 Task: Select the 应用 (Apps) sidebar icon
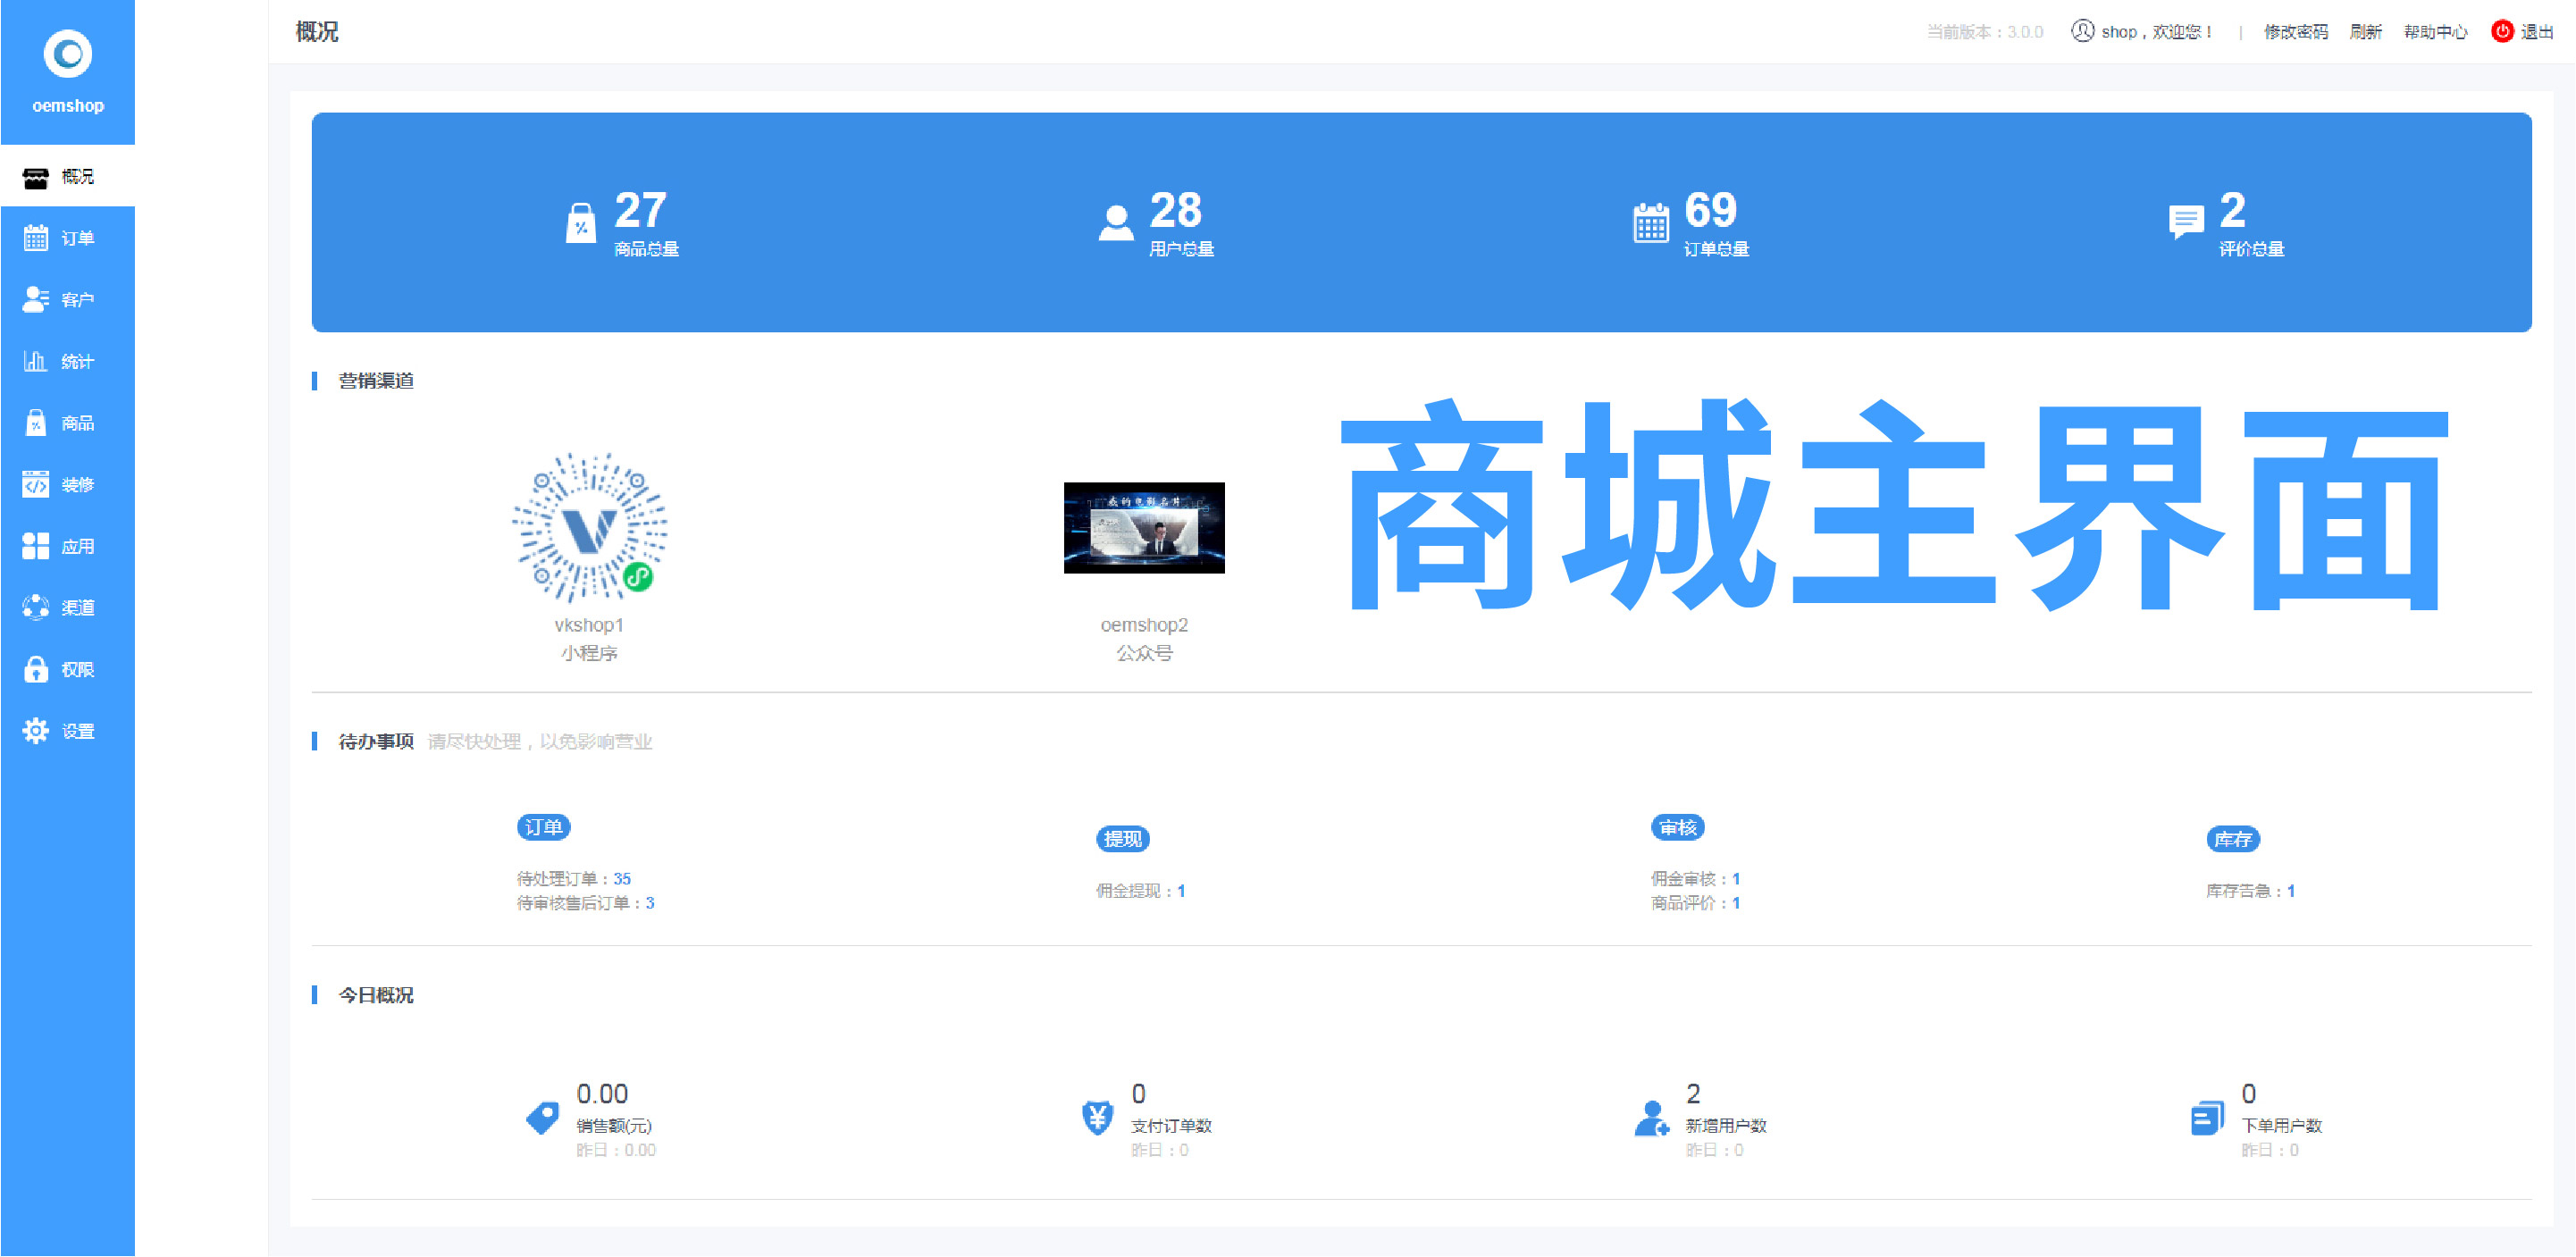[67, 546]
